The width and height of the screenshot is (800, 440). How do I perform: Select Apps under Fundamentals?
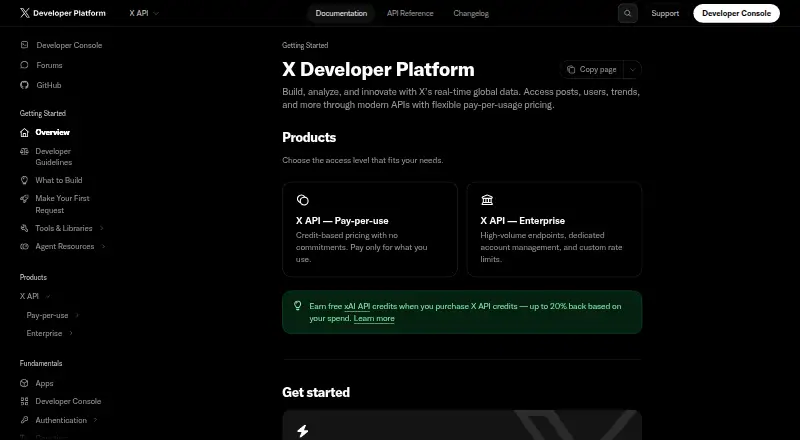coord(44,383)
